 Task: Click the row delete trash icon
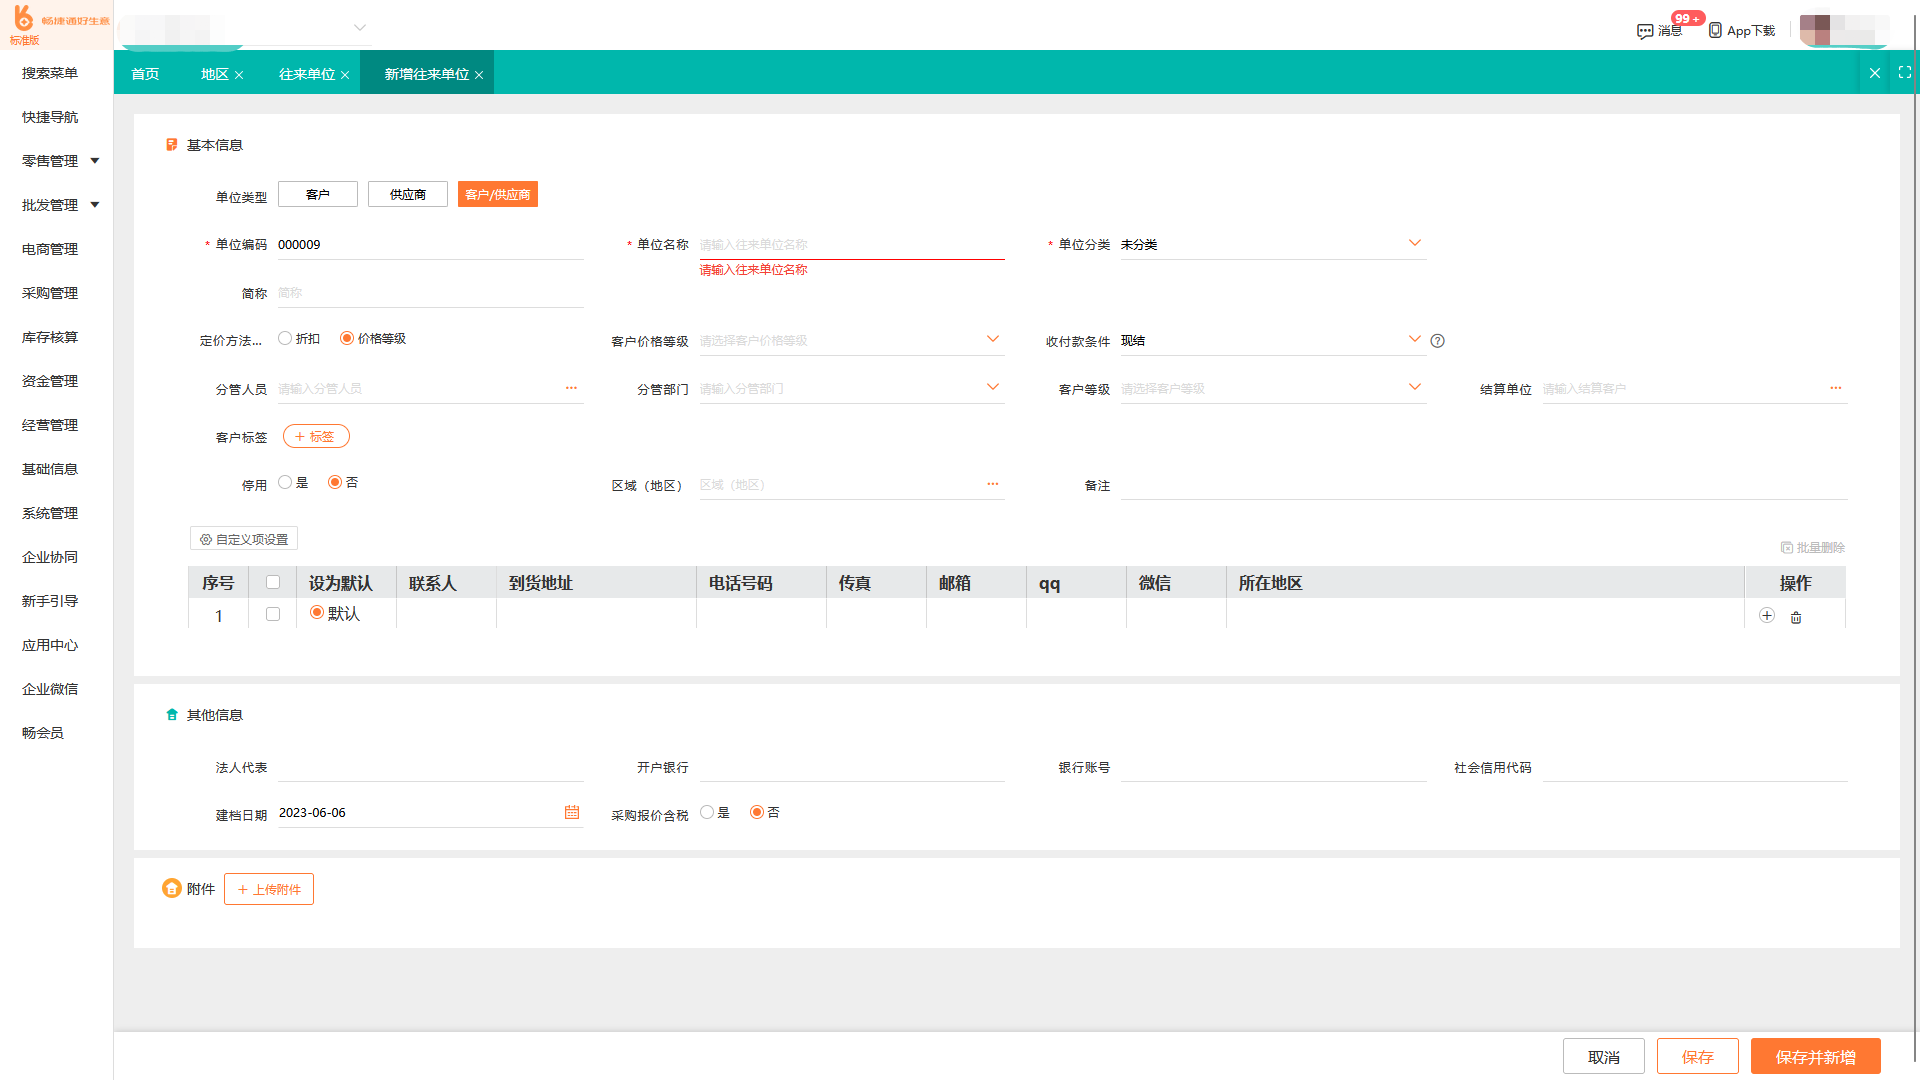(1796, 616)
